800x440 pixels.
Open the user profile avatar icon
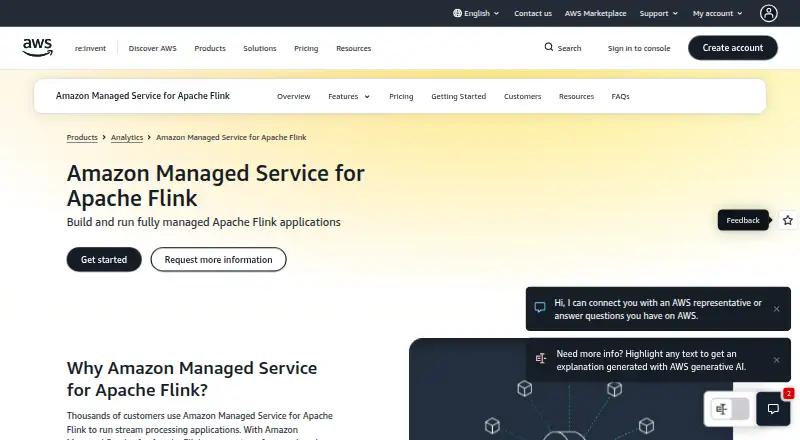click(768, 13)
